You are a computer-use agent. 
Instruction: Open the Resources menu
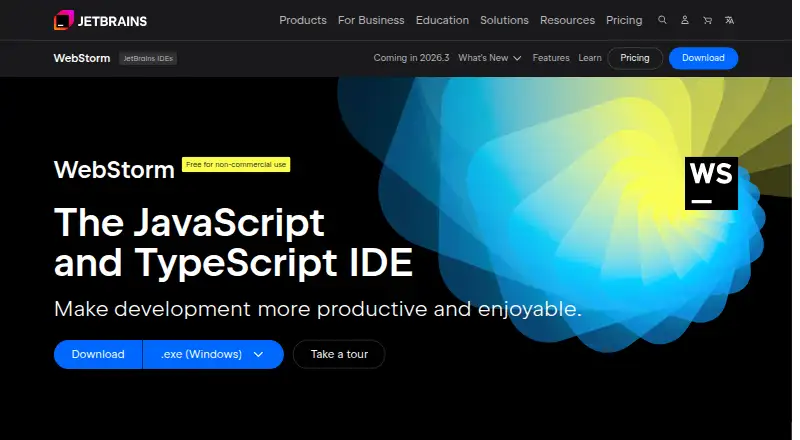567,20
